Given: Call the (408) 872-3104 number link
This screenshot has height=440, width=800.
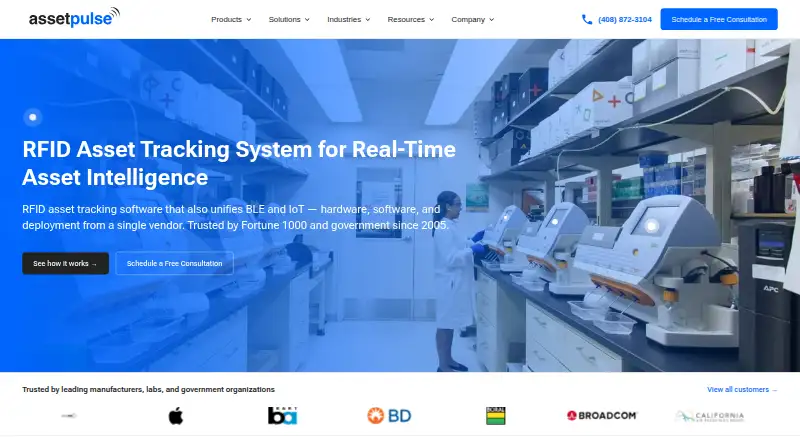Looking at the screenshot, I should [x=624, y=19].
